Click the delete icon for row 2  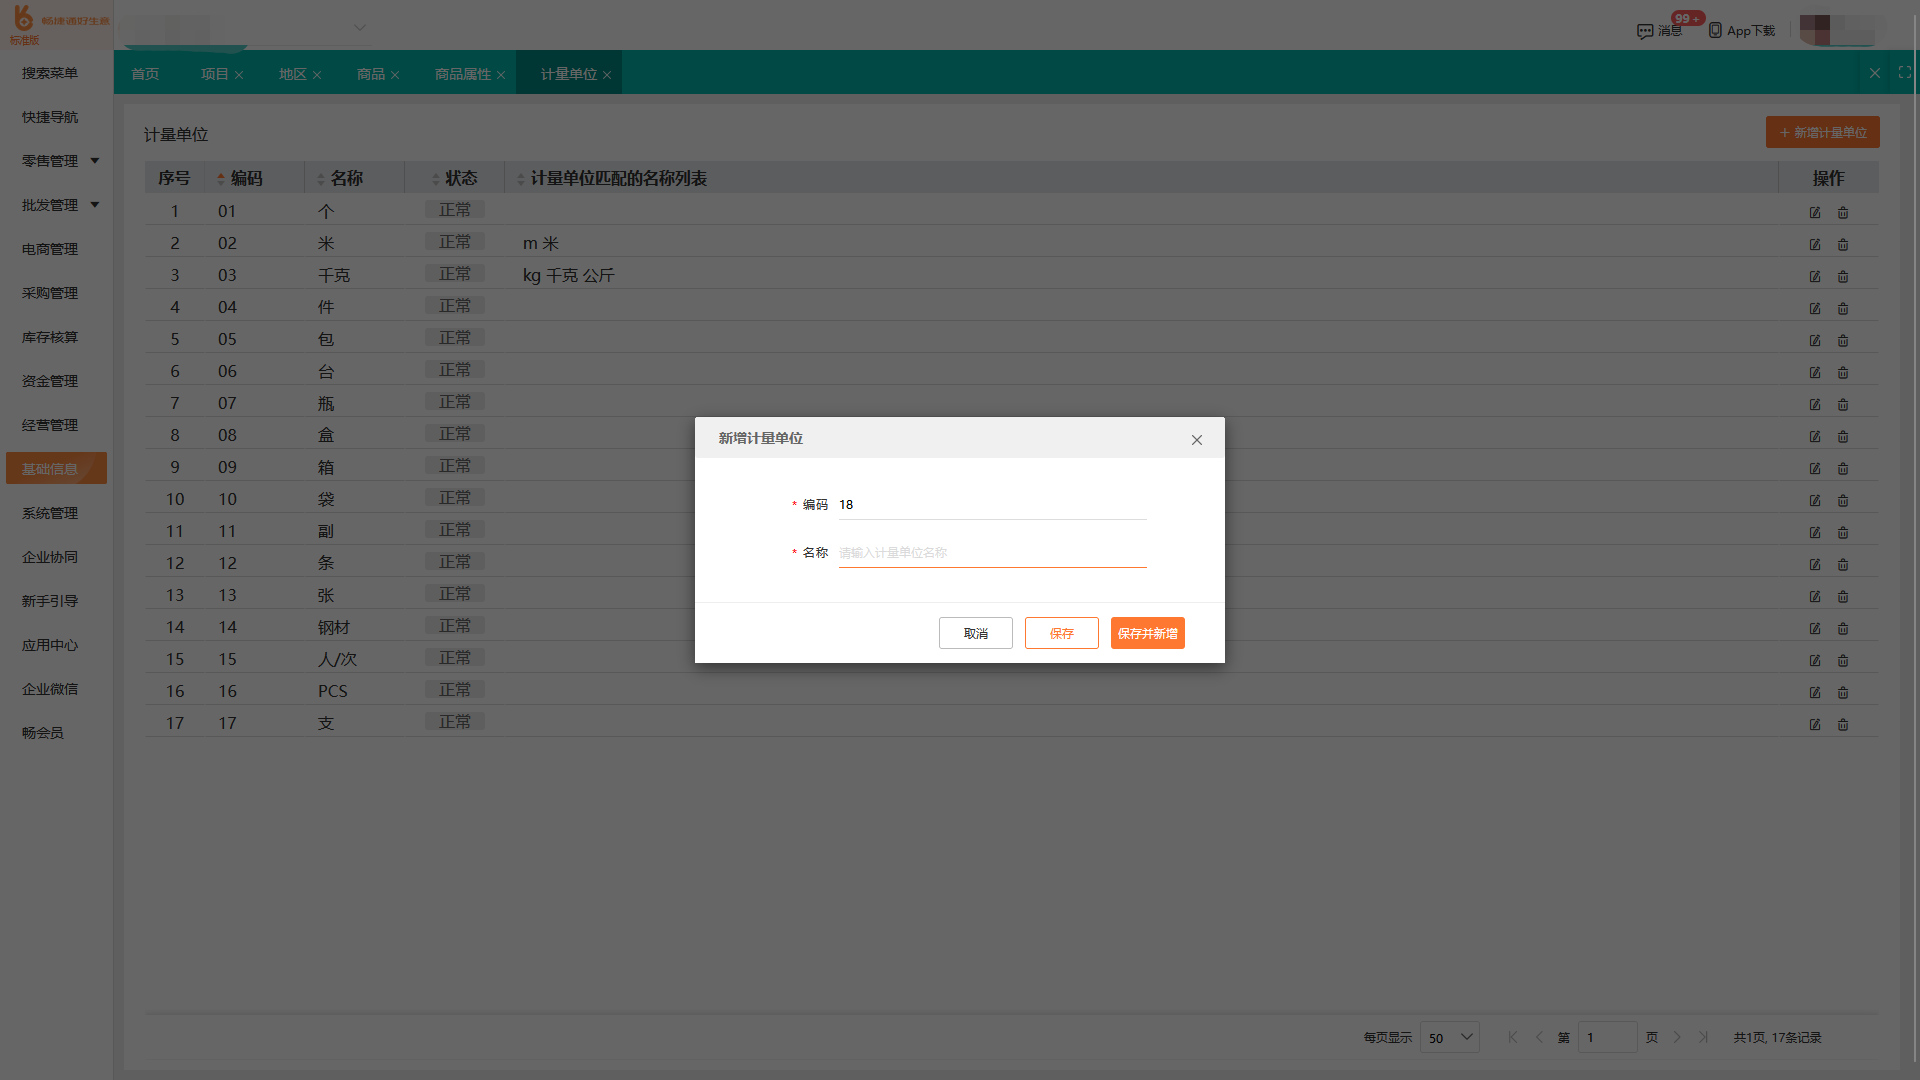pyautogui.click(x=1844, y=244)
